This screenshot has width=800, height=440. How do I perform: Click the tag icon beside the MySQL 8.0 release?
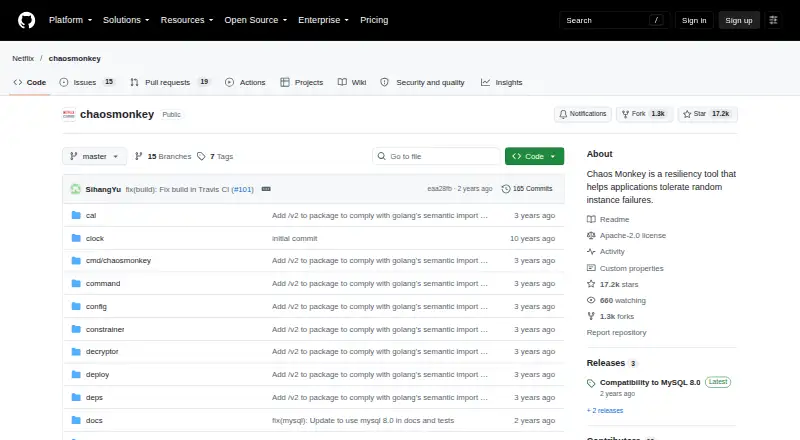[x=591, y=383]
